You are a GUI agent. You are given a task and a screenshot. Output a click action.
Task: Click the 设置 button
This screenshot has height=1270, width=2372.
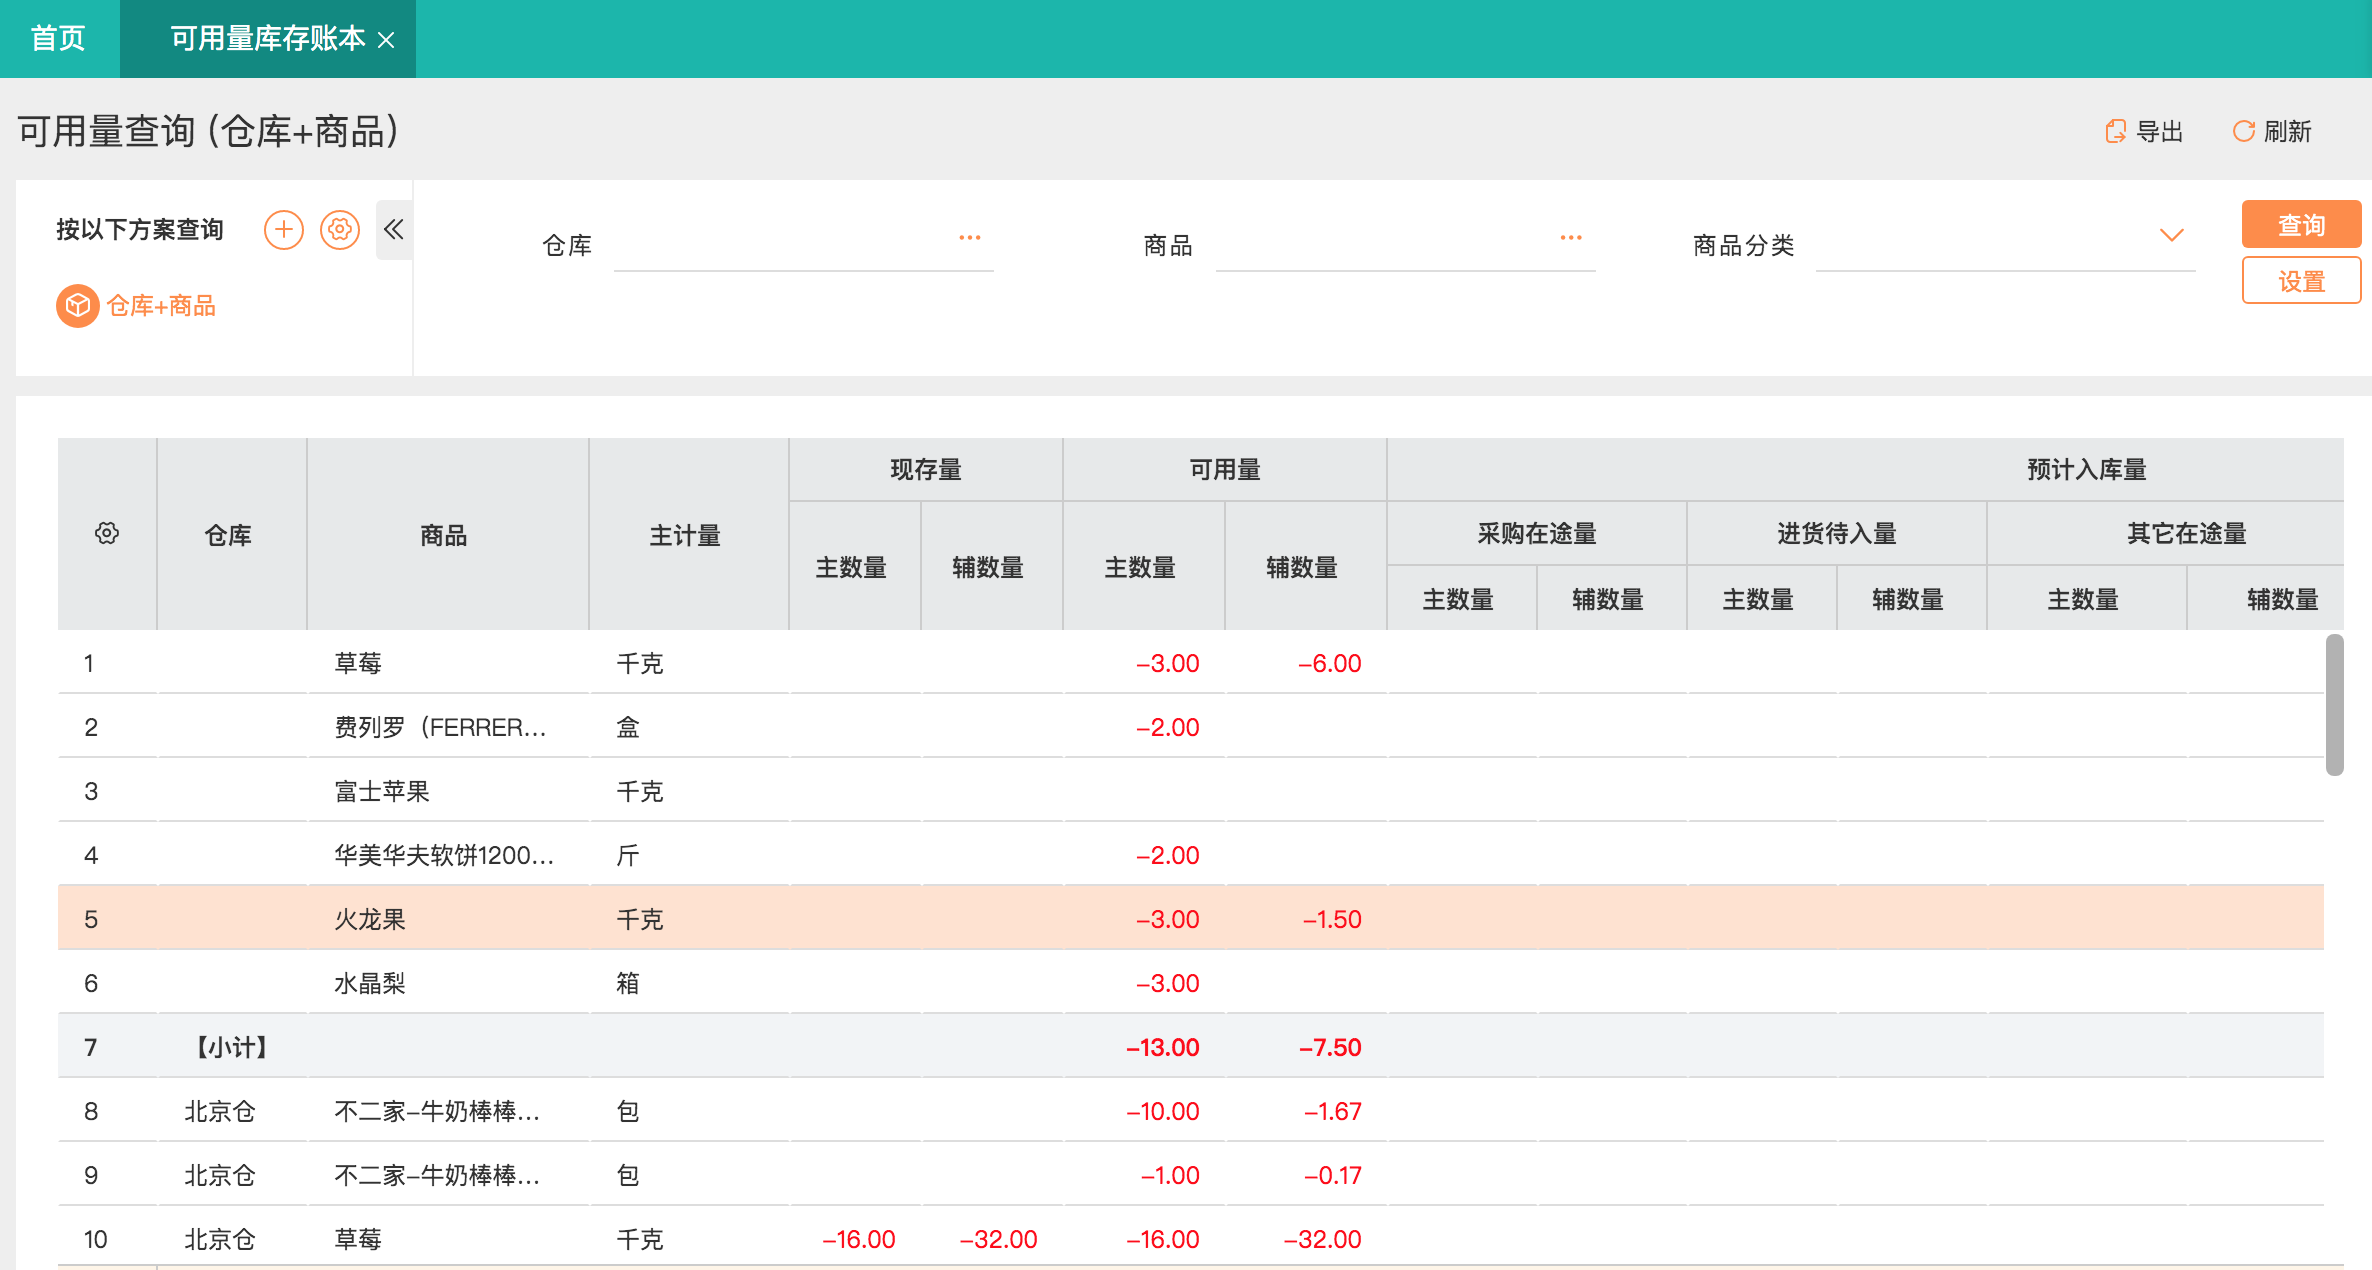click(x=2297, y=282)
